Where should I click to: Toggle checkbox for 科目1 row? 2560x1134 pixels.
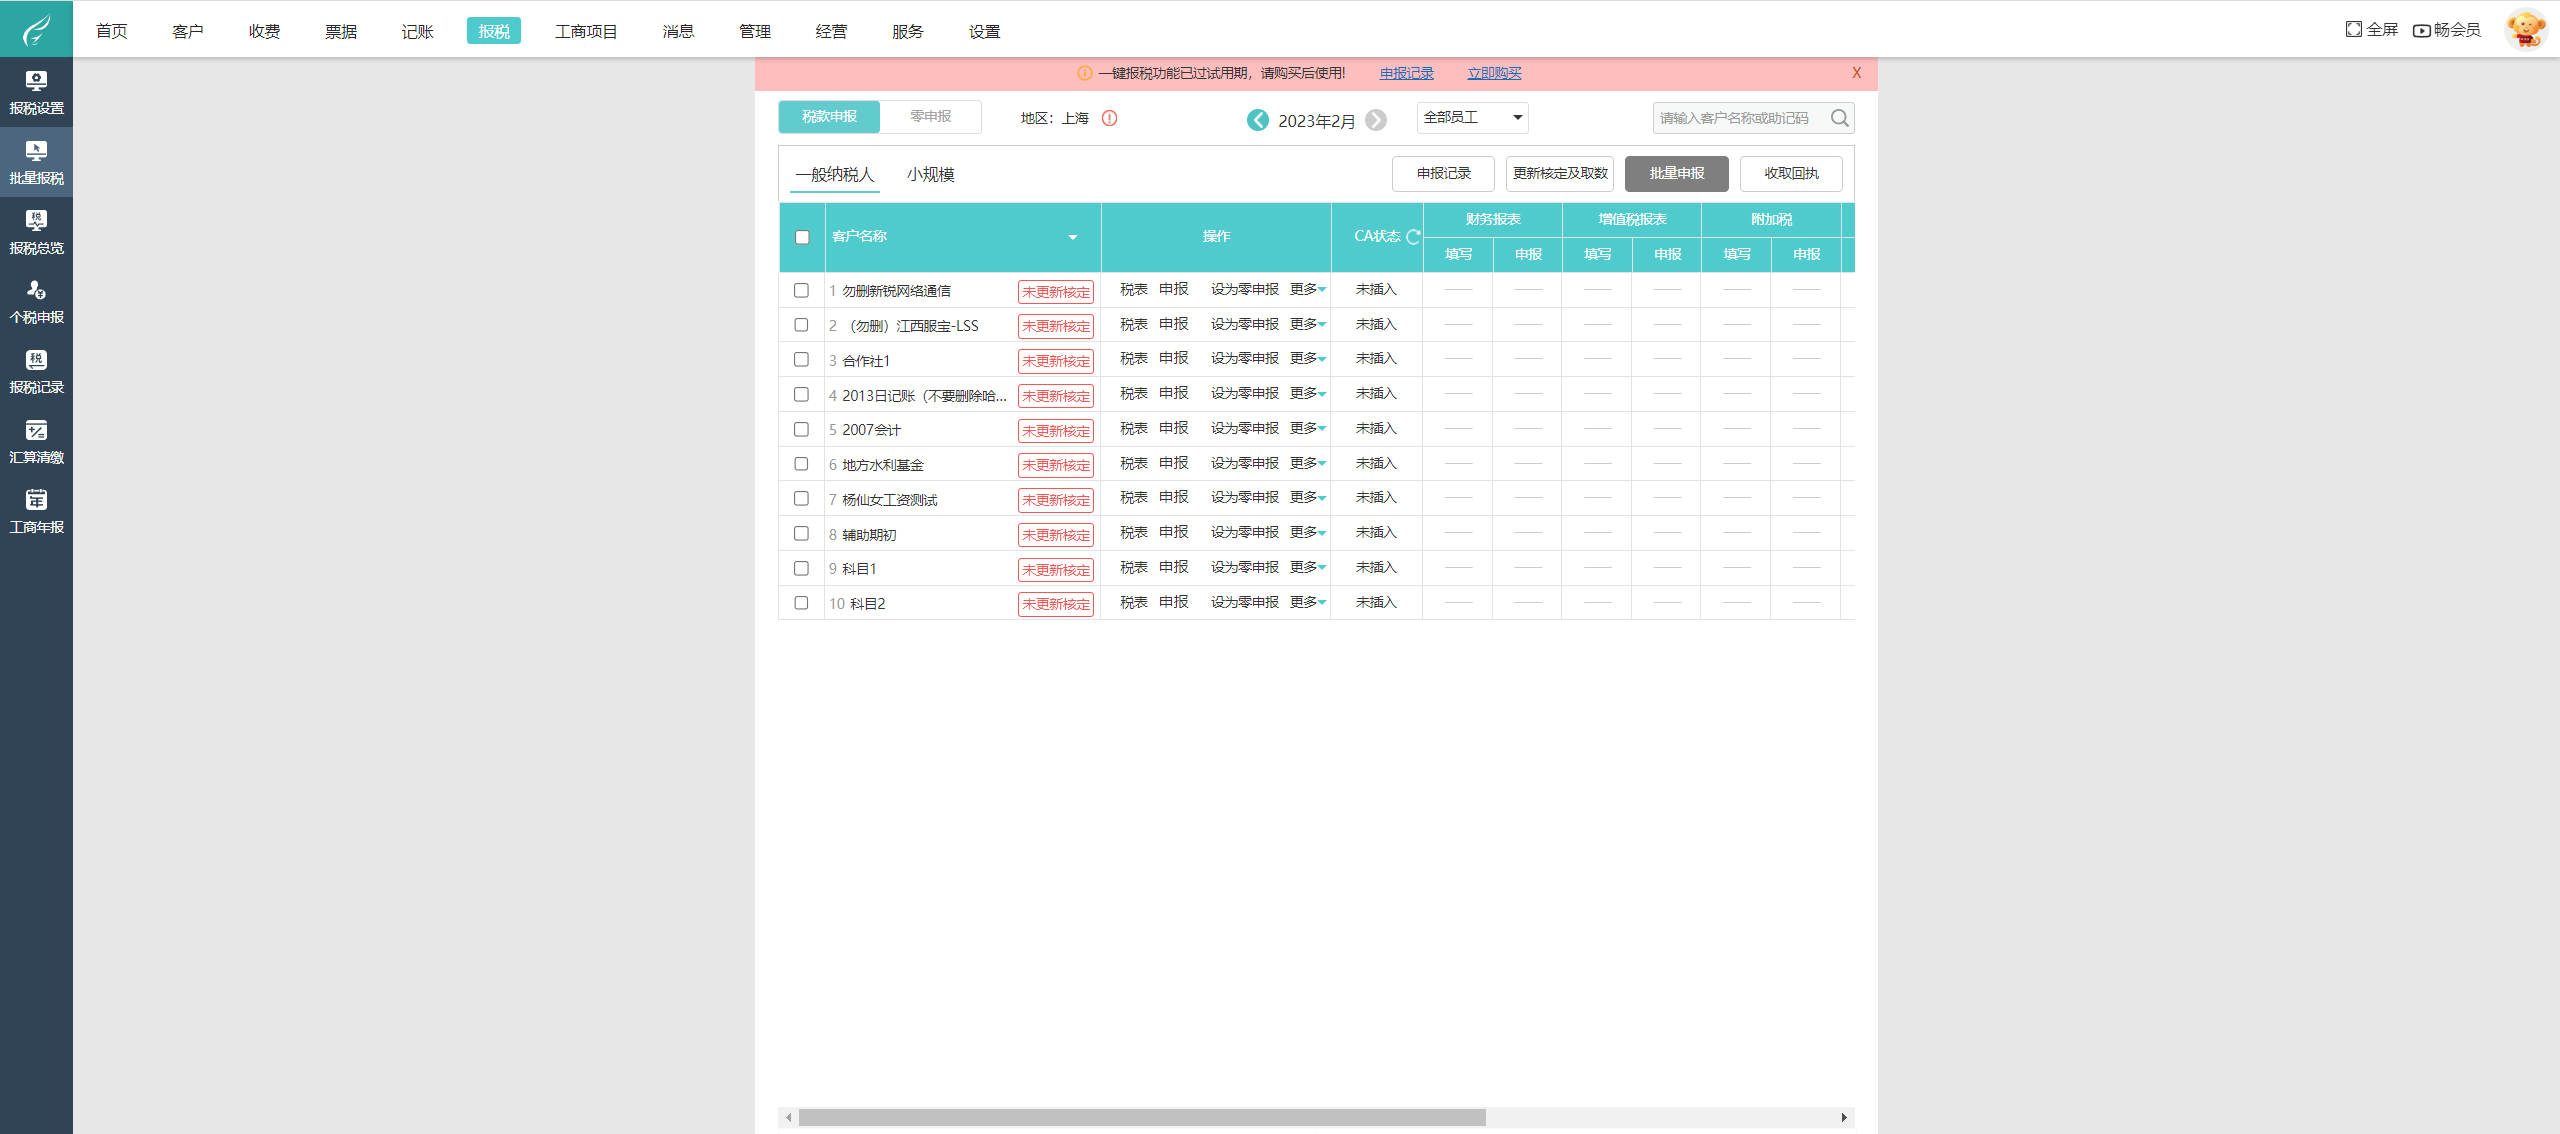point(802,568)
